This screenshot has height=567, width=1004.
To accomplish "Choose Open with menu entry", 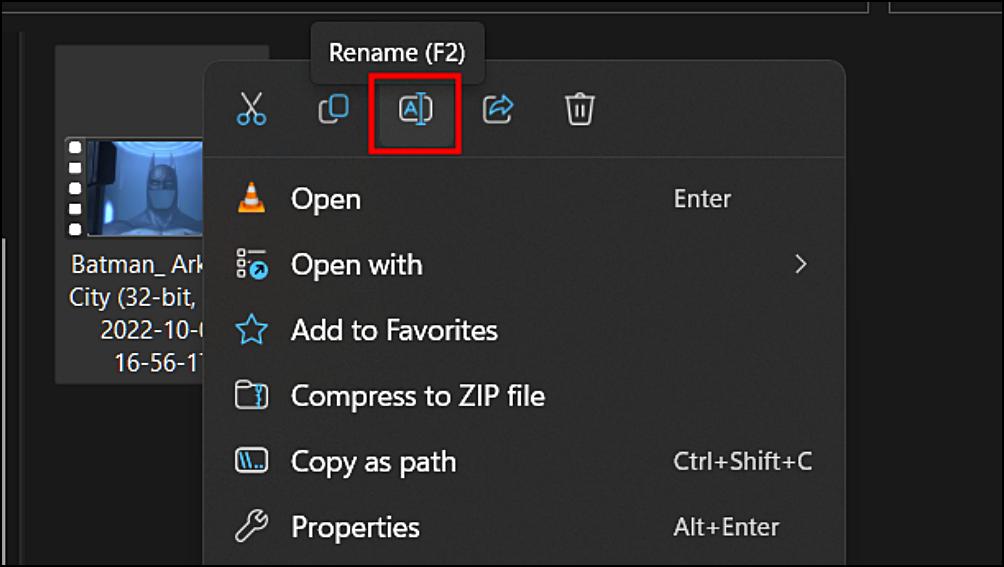I will click(356, 265).
